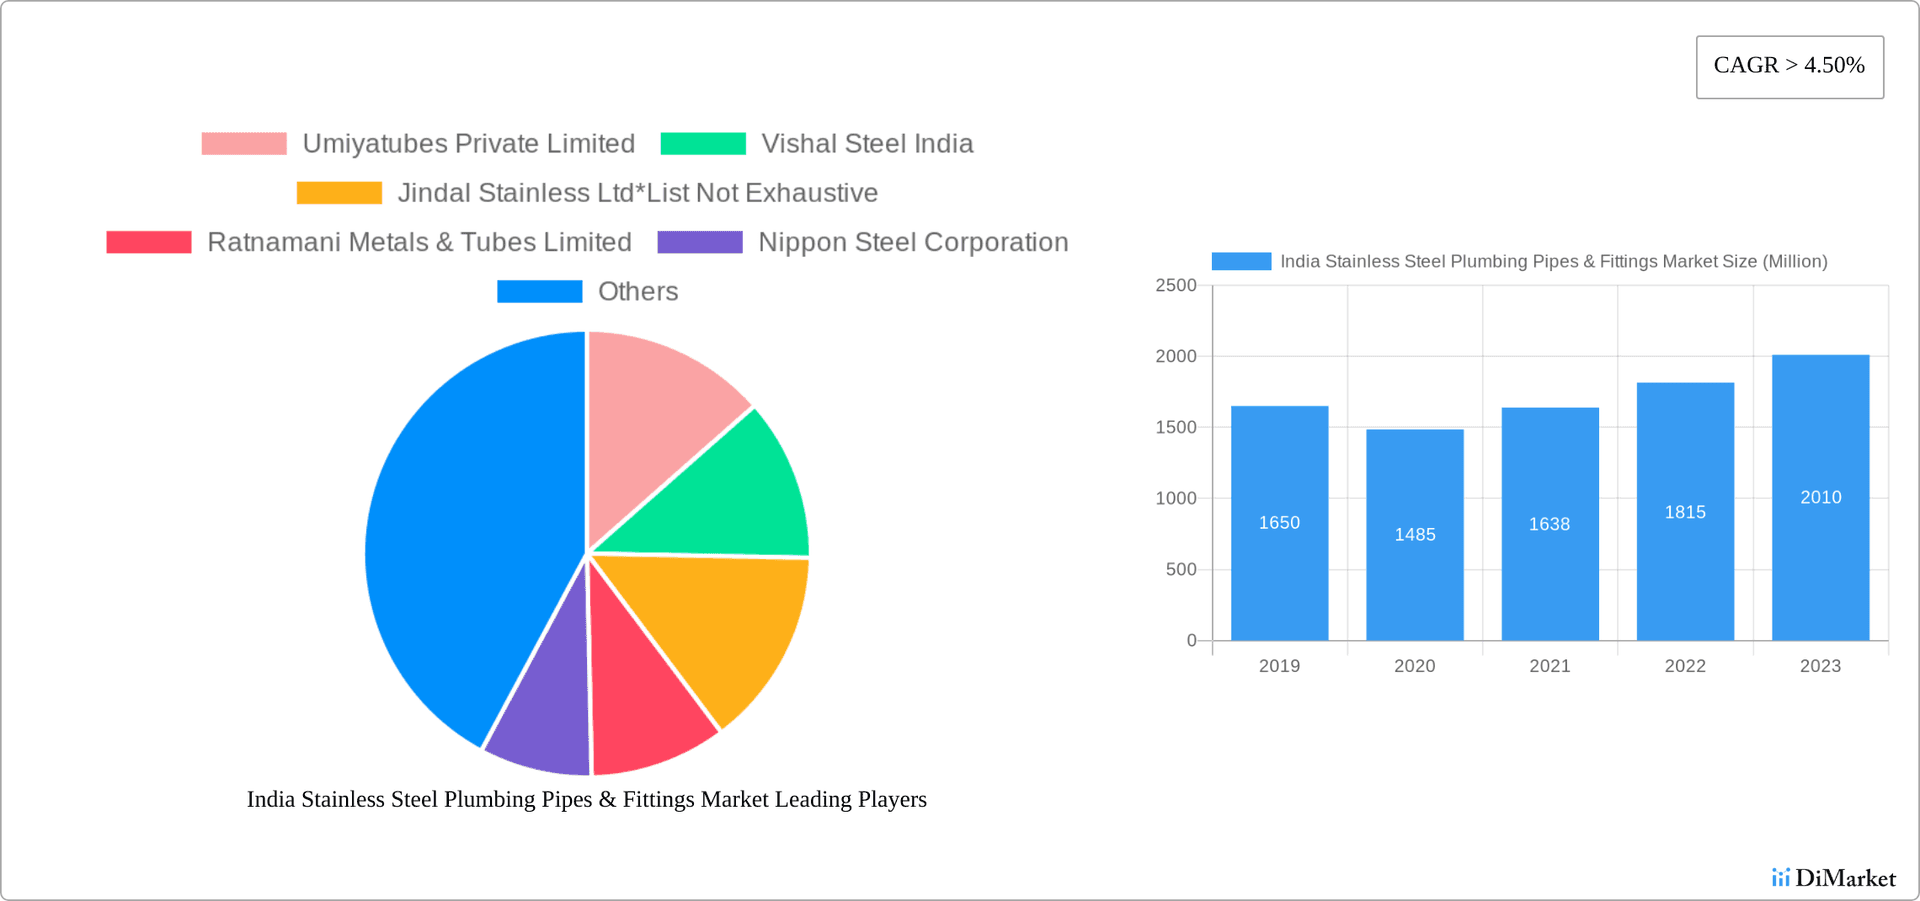
Task: Click the bar chart legend color box
Action: (1240, 260)
